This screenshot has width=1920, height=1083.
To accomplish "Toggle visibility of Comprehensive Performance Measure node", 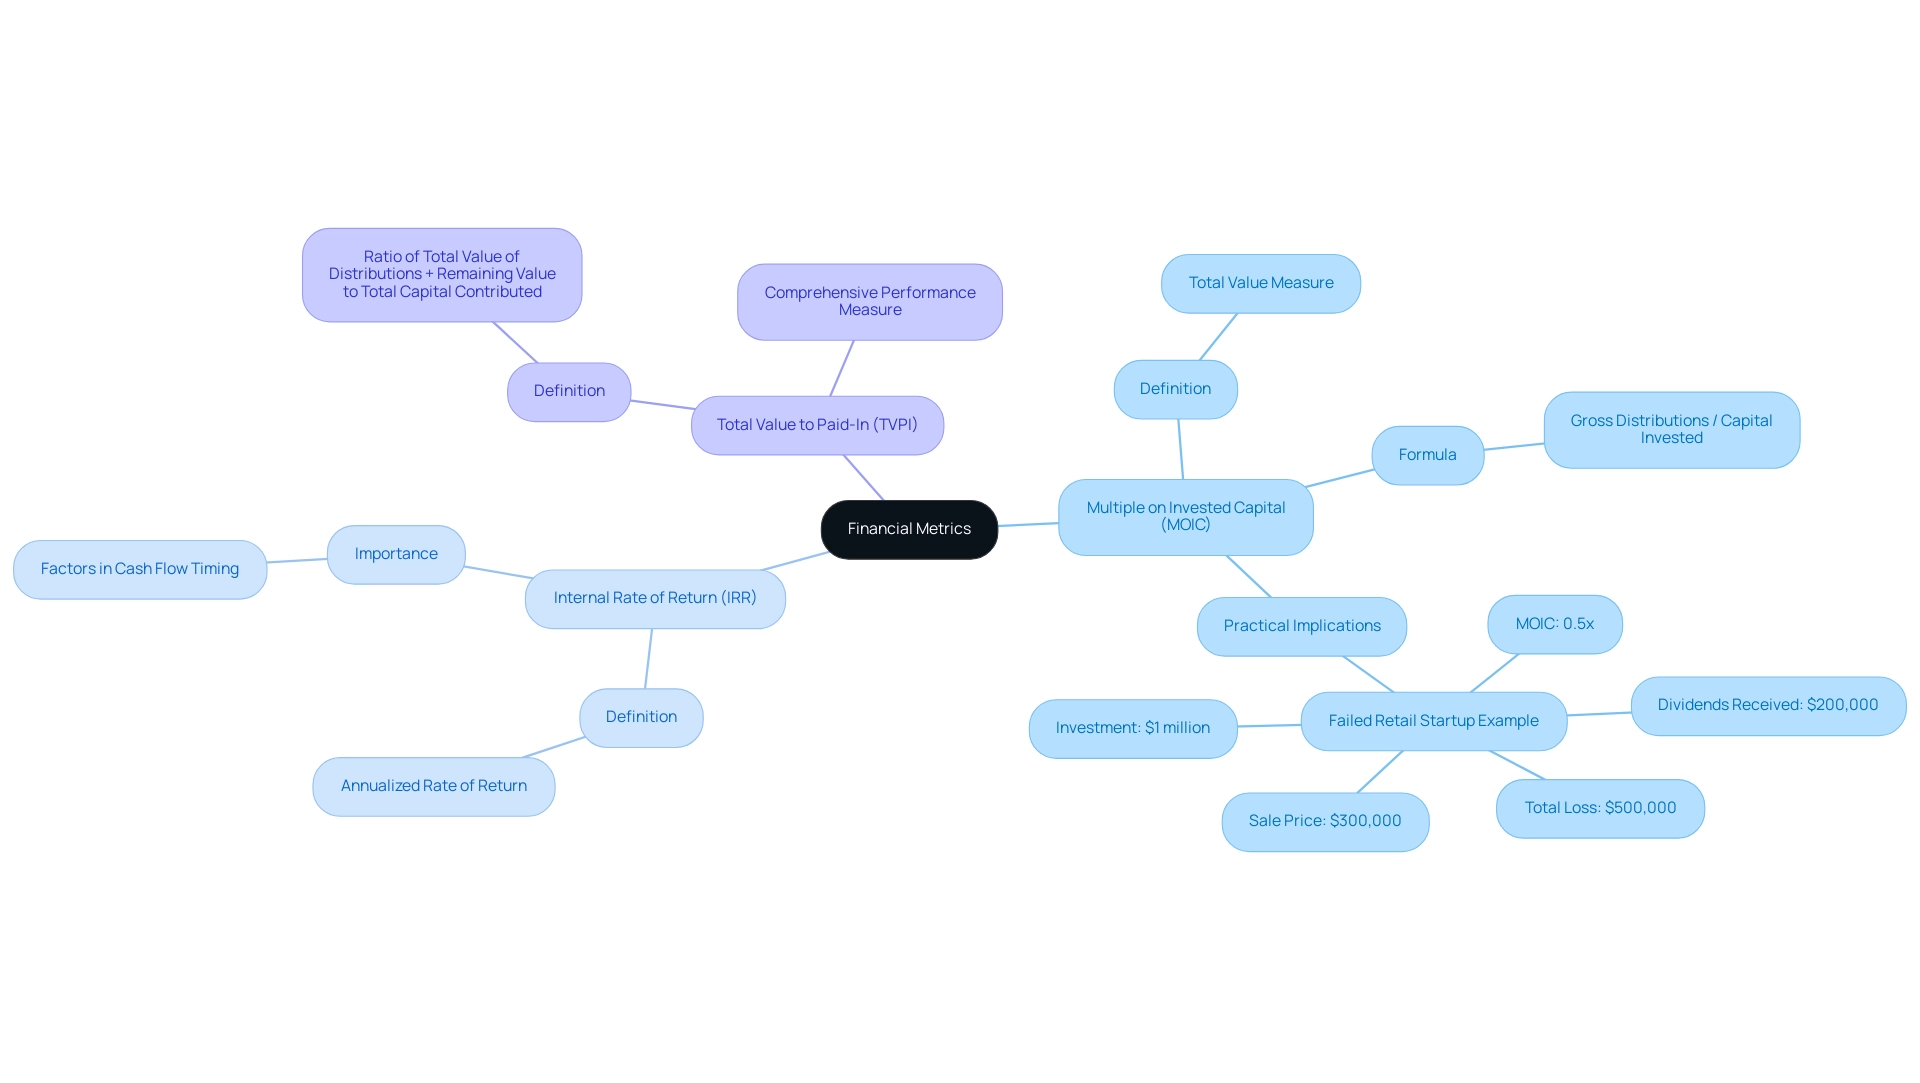I will pos(869,301).
